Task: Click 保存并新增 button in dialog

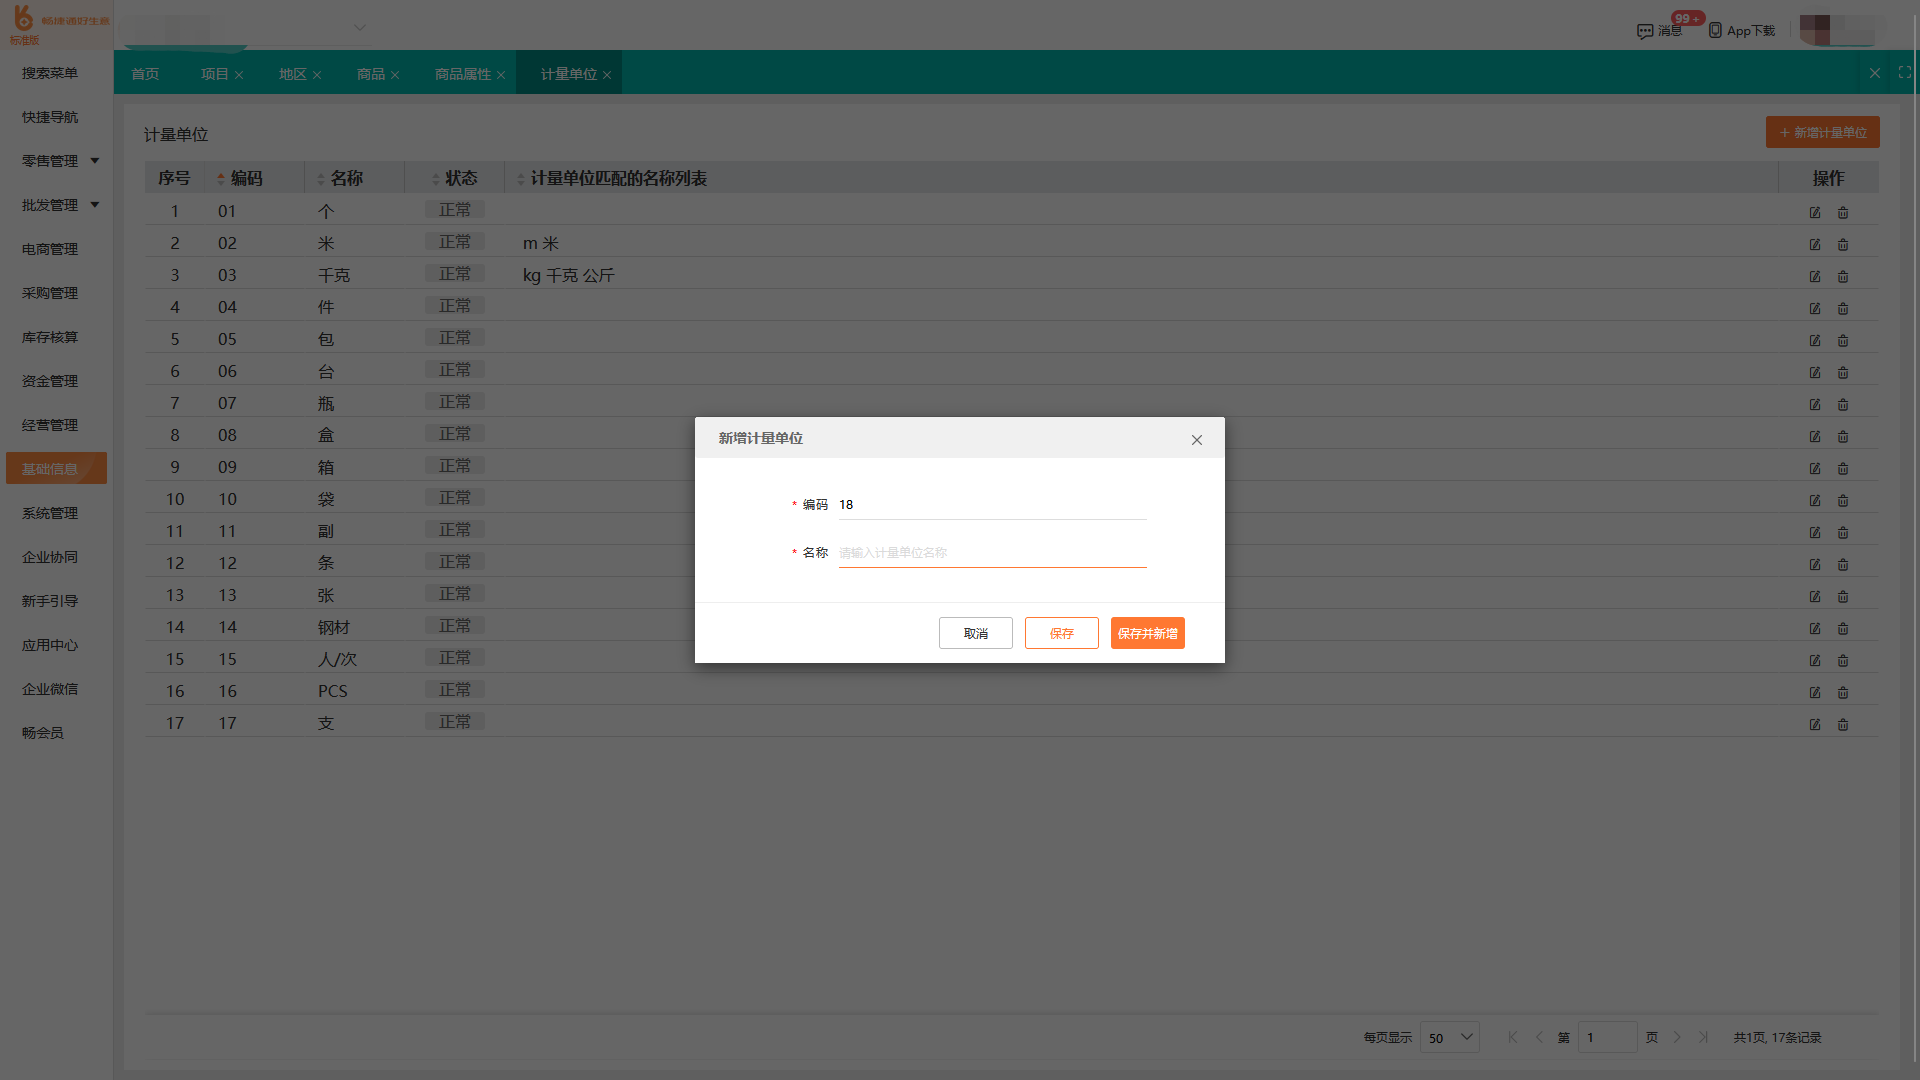Action: point(1147,633)
